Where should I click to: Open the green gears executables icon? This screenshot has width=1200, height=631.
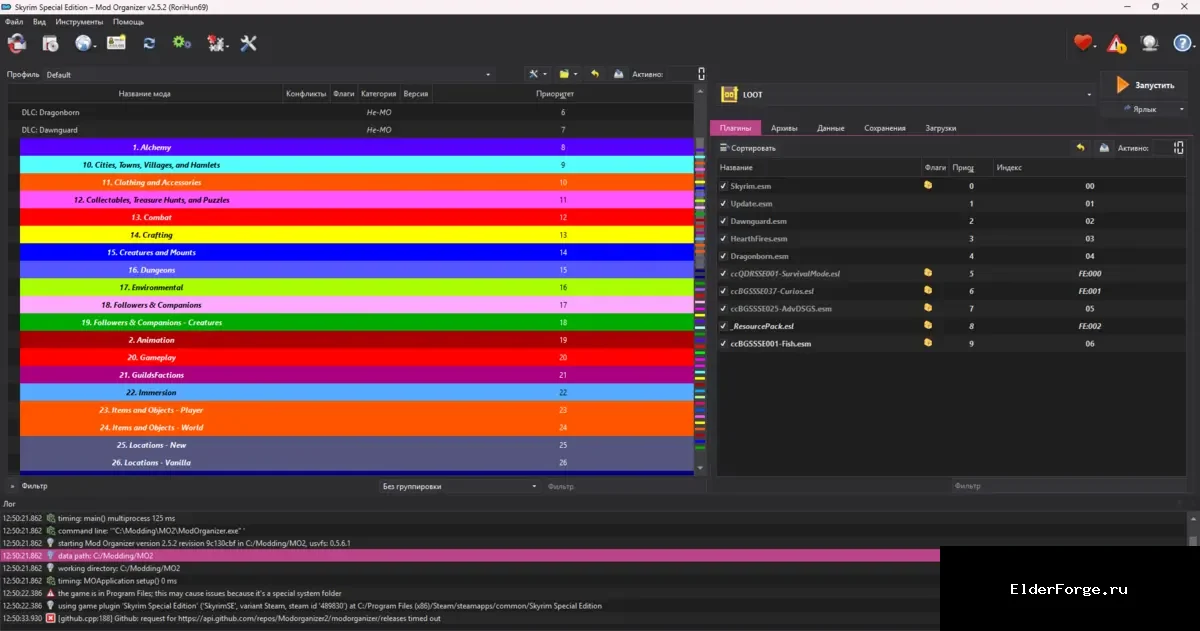coord(181,43)
